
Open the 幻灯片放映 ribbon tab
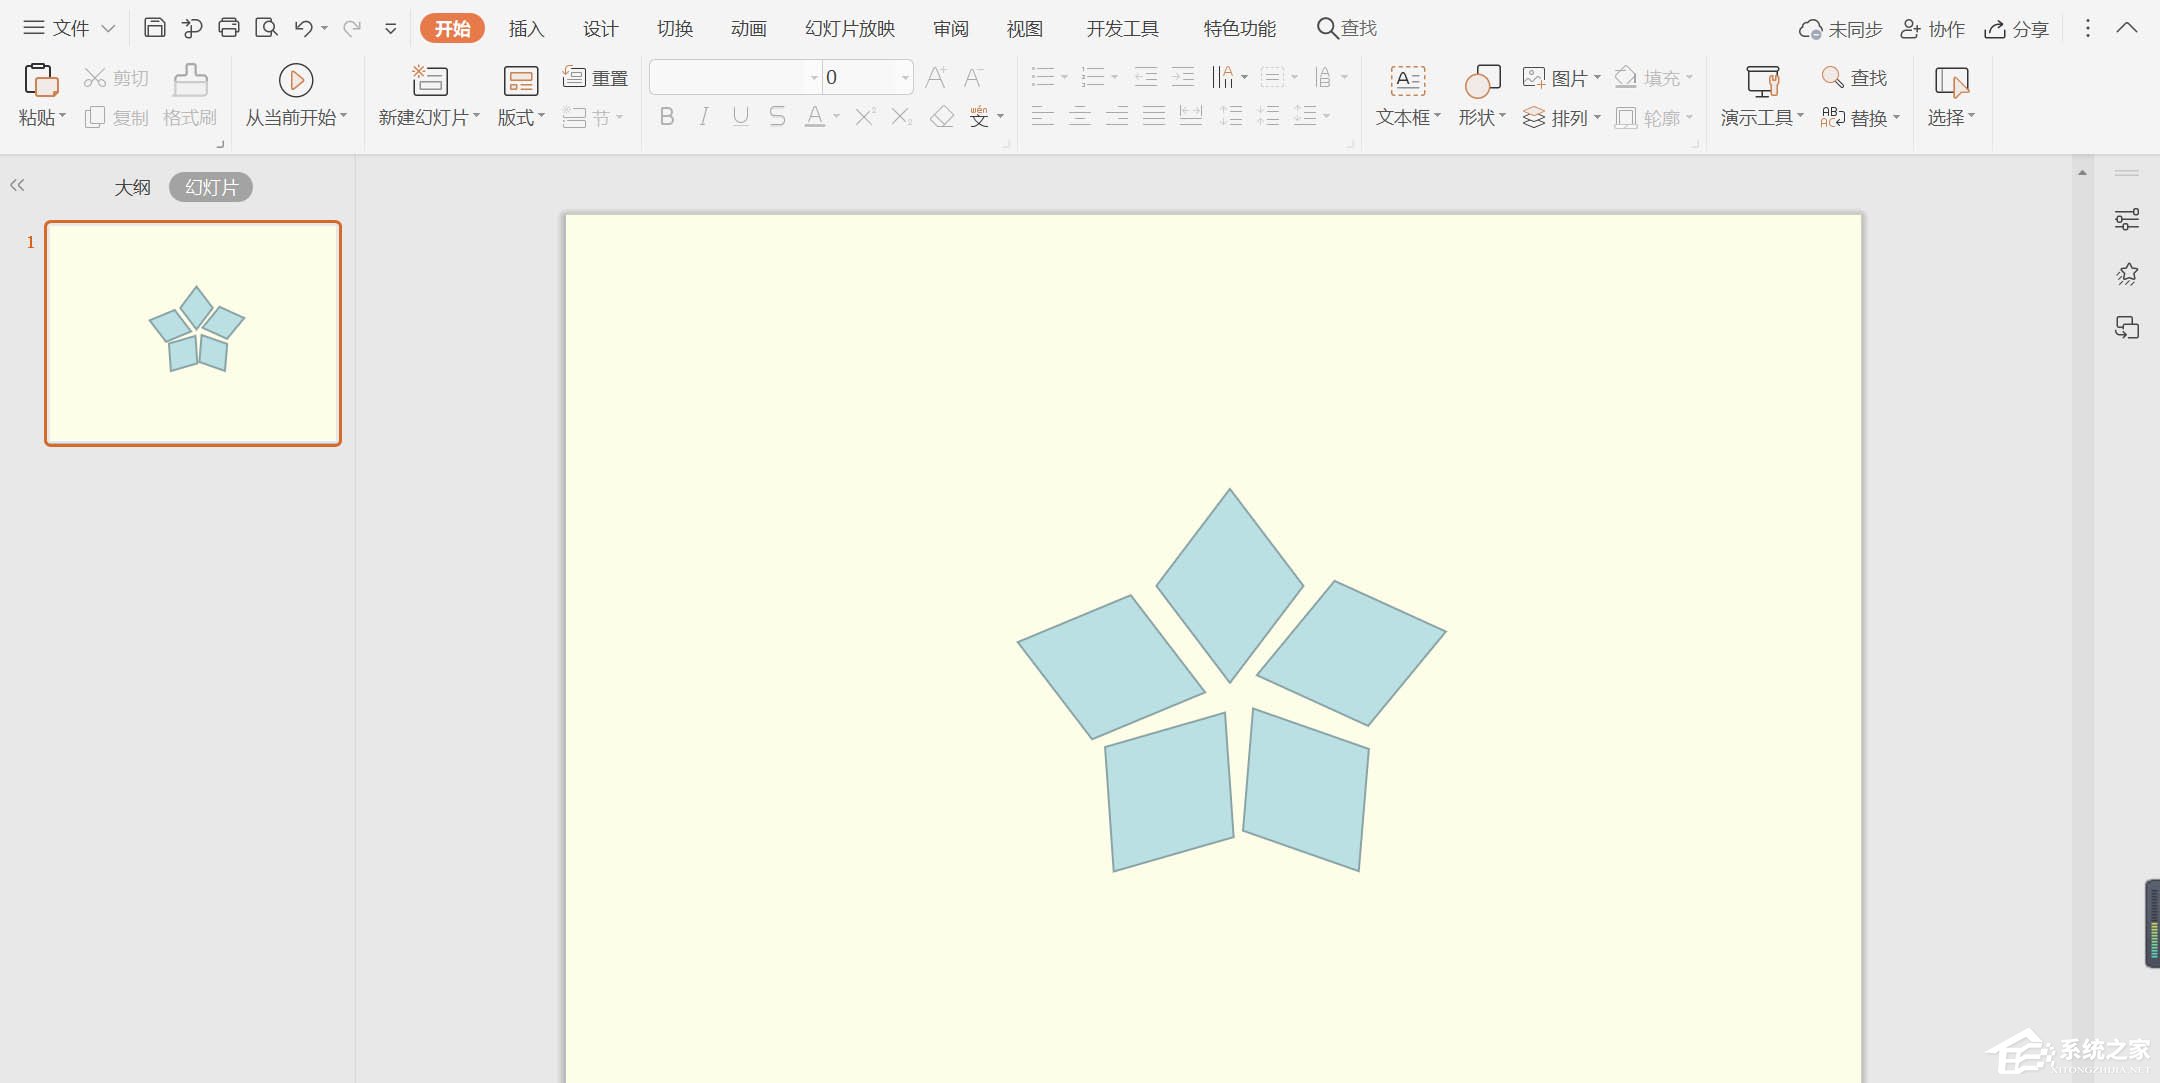[847, 28]
